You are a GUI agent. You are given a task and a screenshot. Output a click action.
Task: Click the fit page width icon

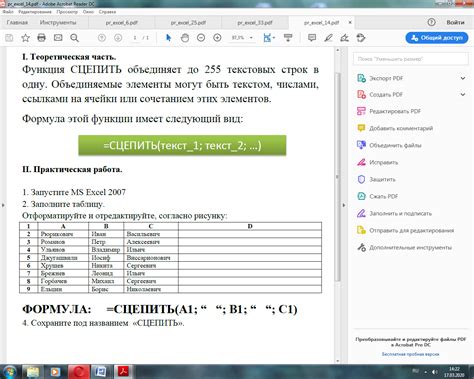coord(267,38)
